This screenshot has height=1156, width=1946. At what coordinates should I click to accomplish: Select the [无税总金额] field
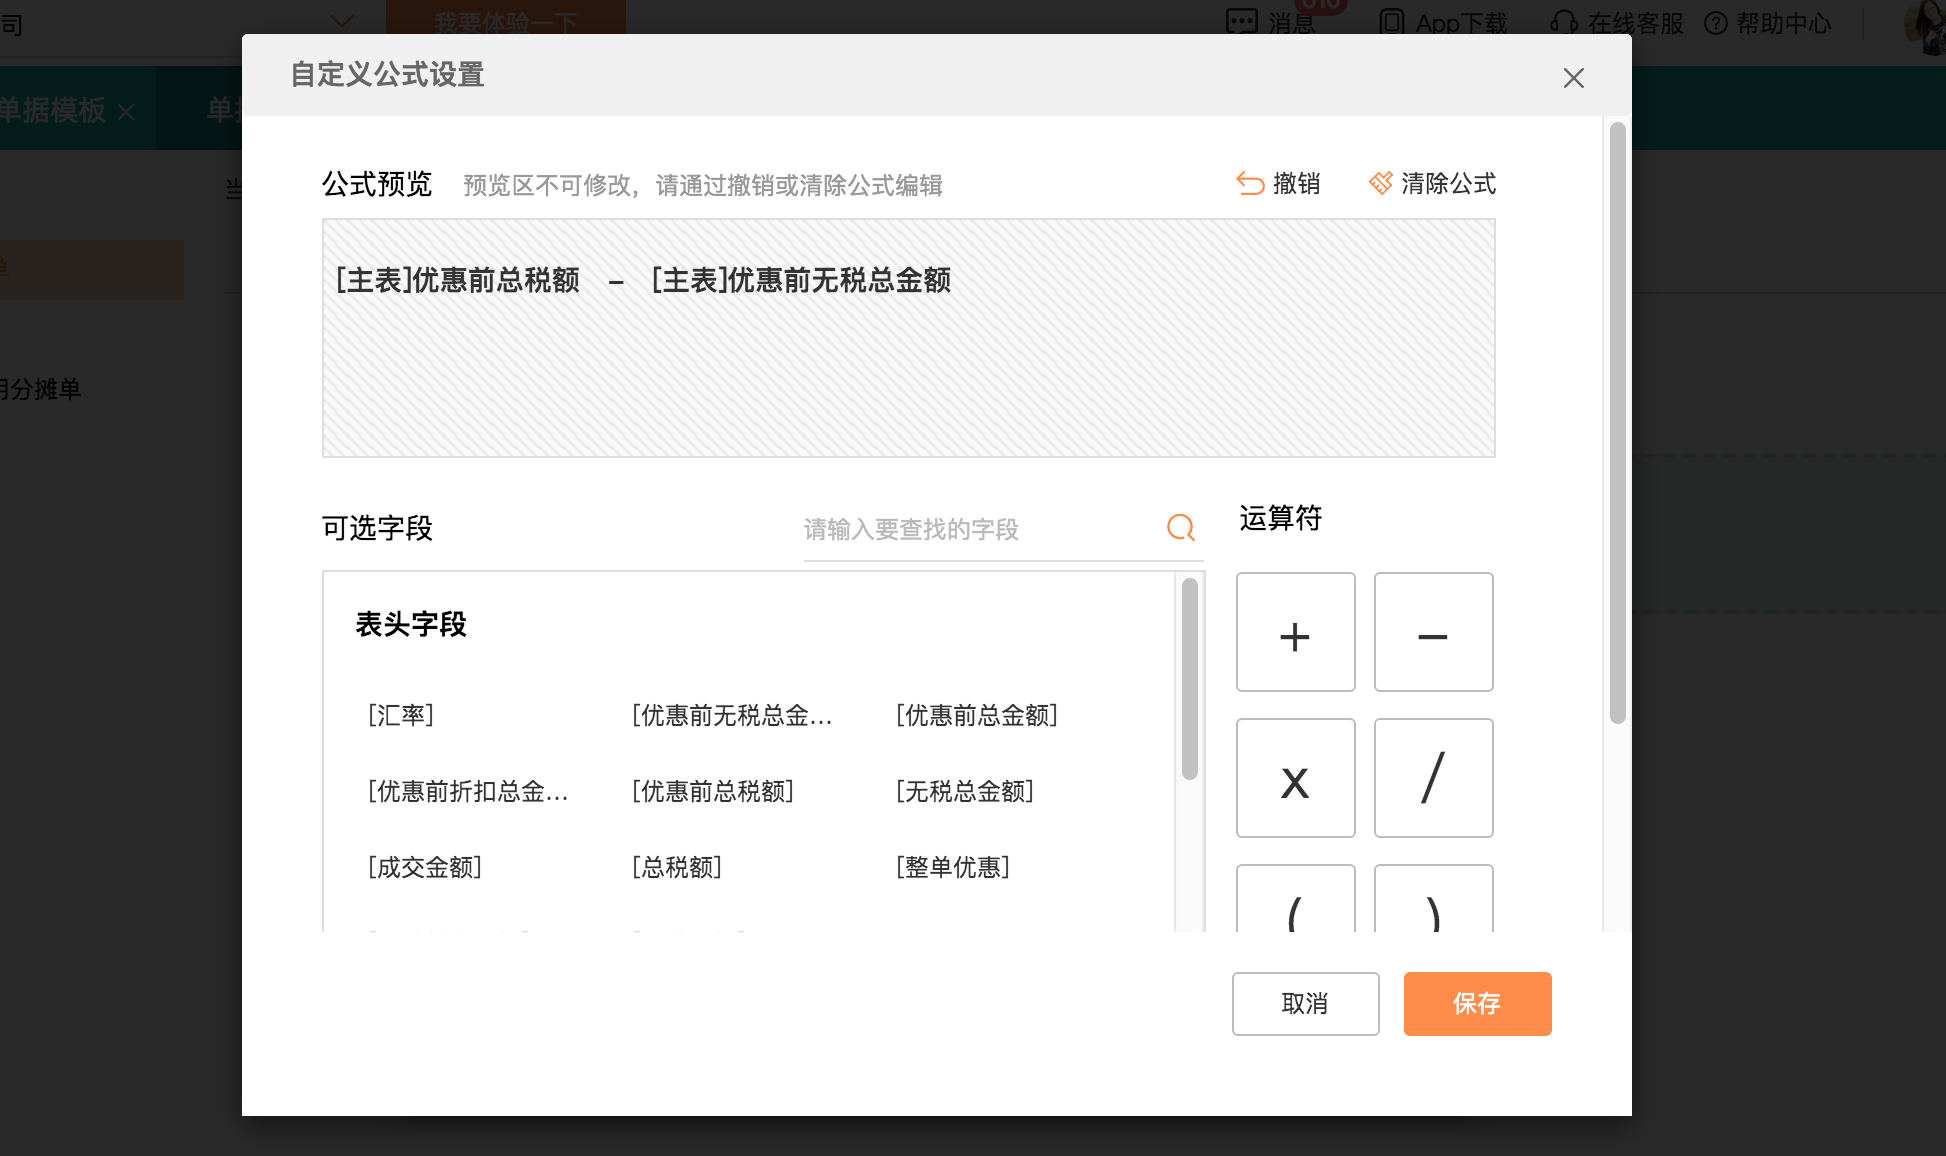[966, 791]
